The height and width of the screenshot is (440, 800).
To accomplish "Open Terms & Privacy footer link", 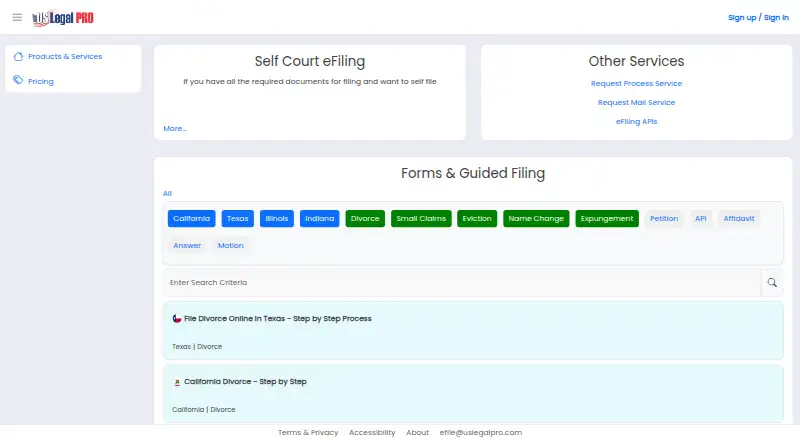I will click(x=308, y=432).
